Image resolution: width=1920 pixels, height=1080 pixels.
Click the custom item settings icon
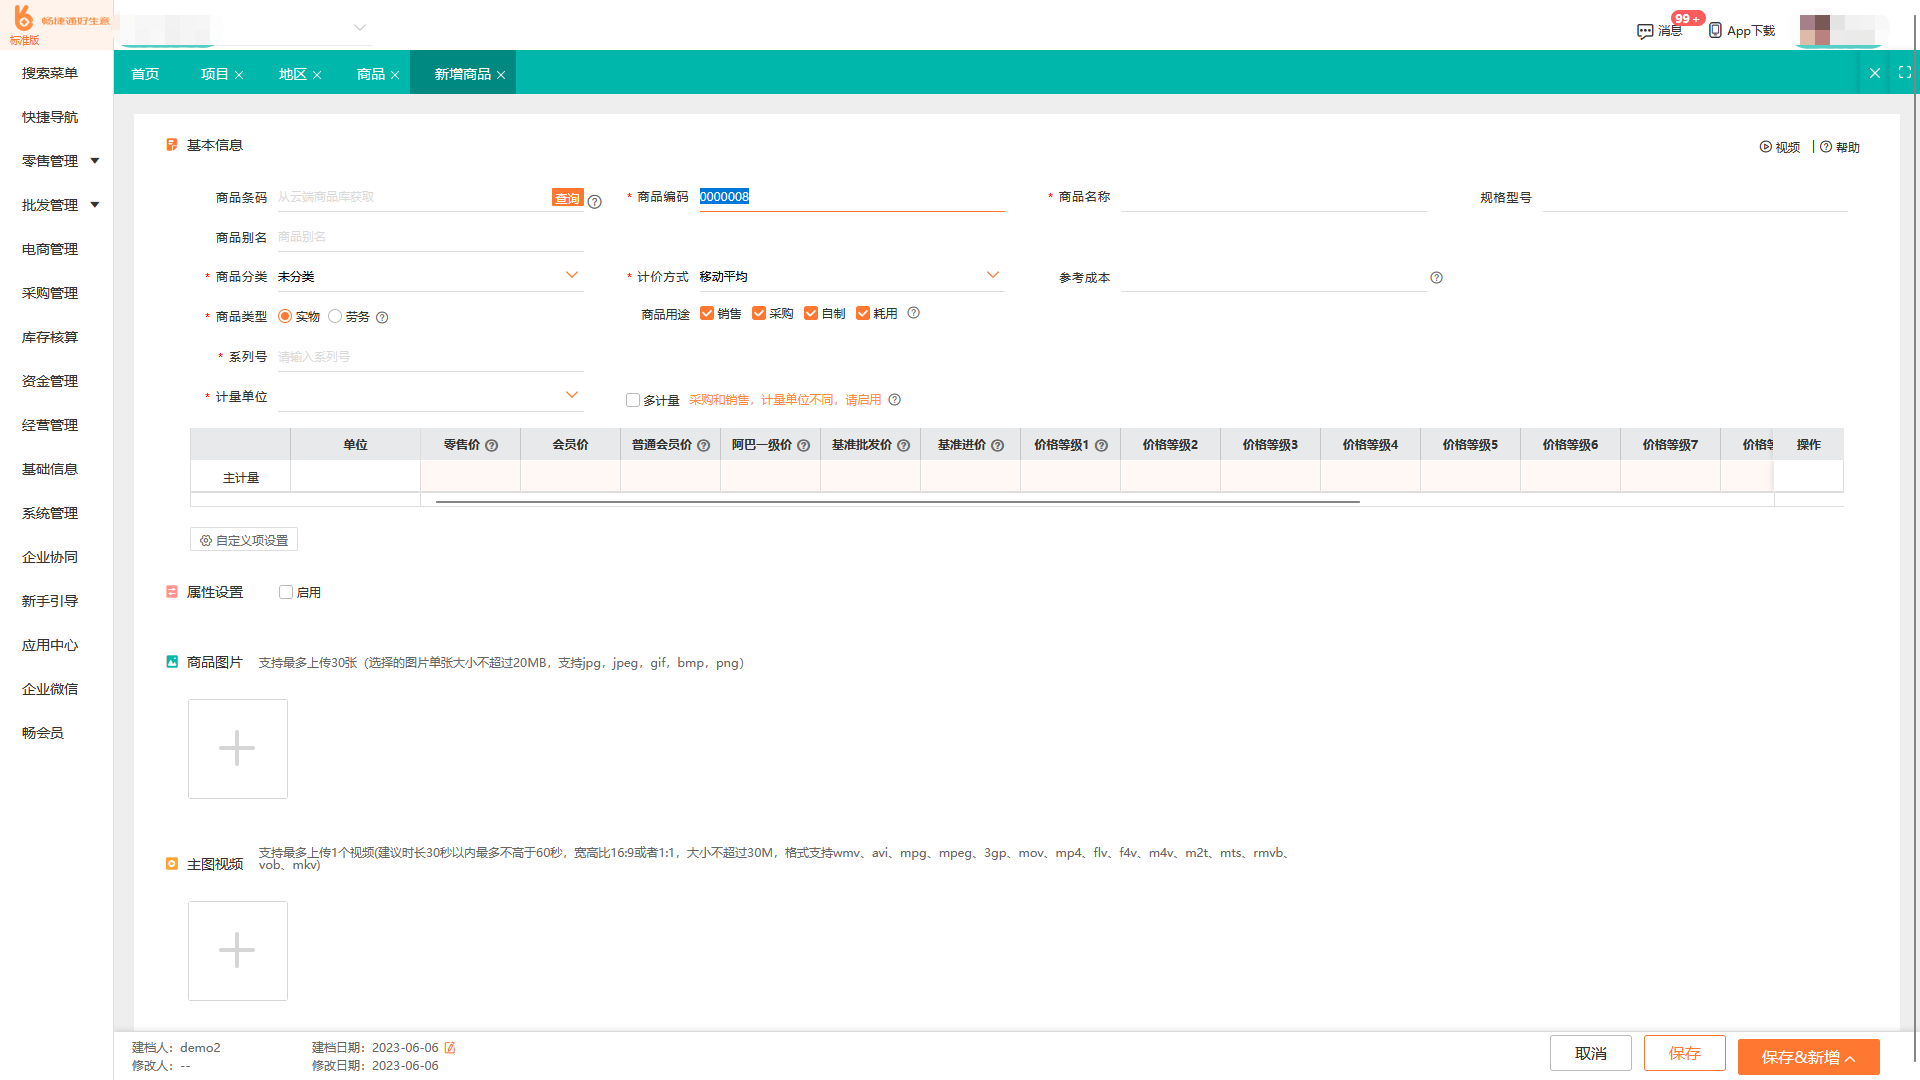coord(206,539)
